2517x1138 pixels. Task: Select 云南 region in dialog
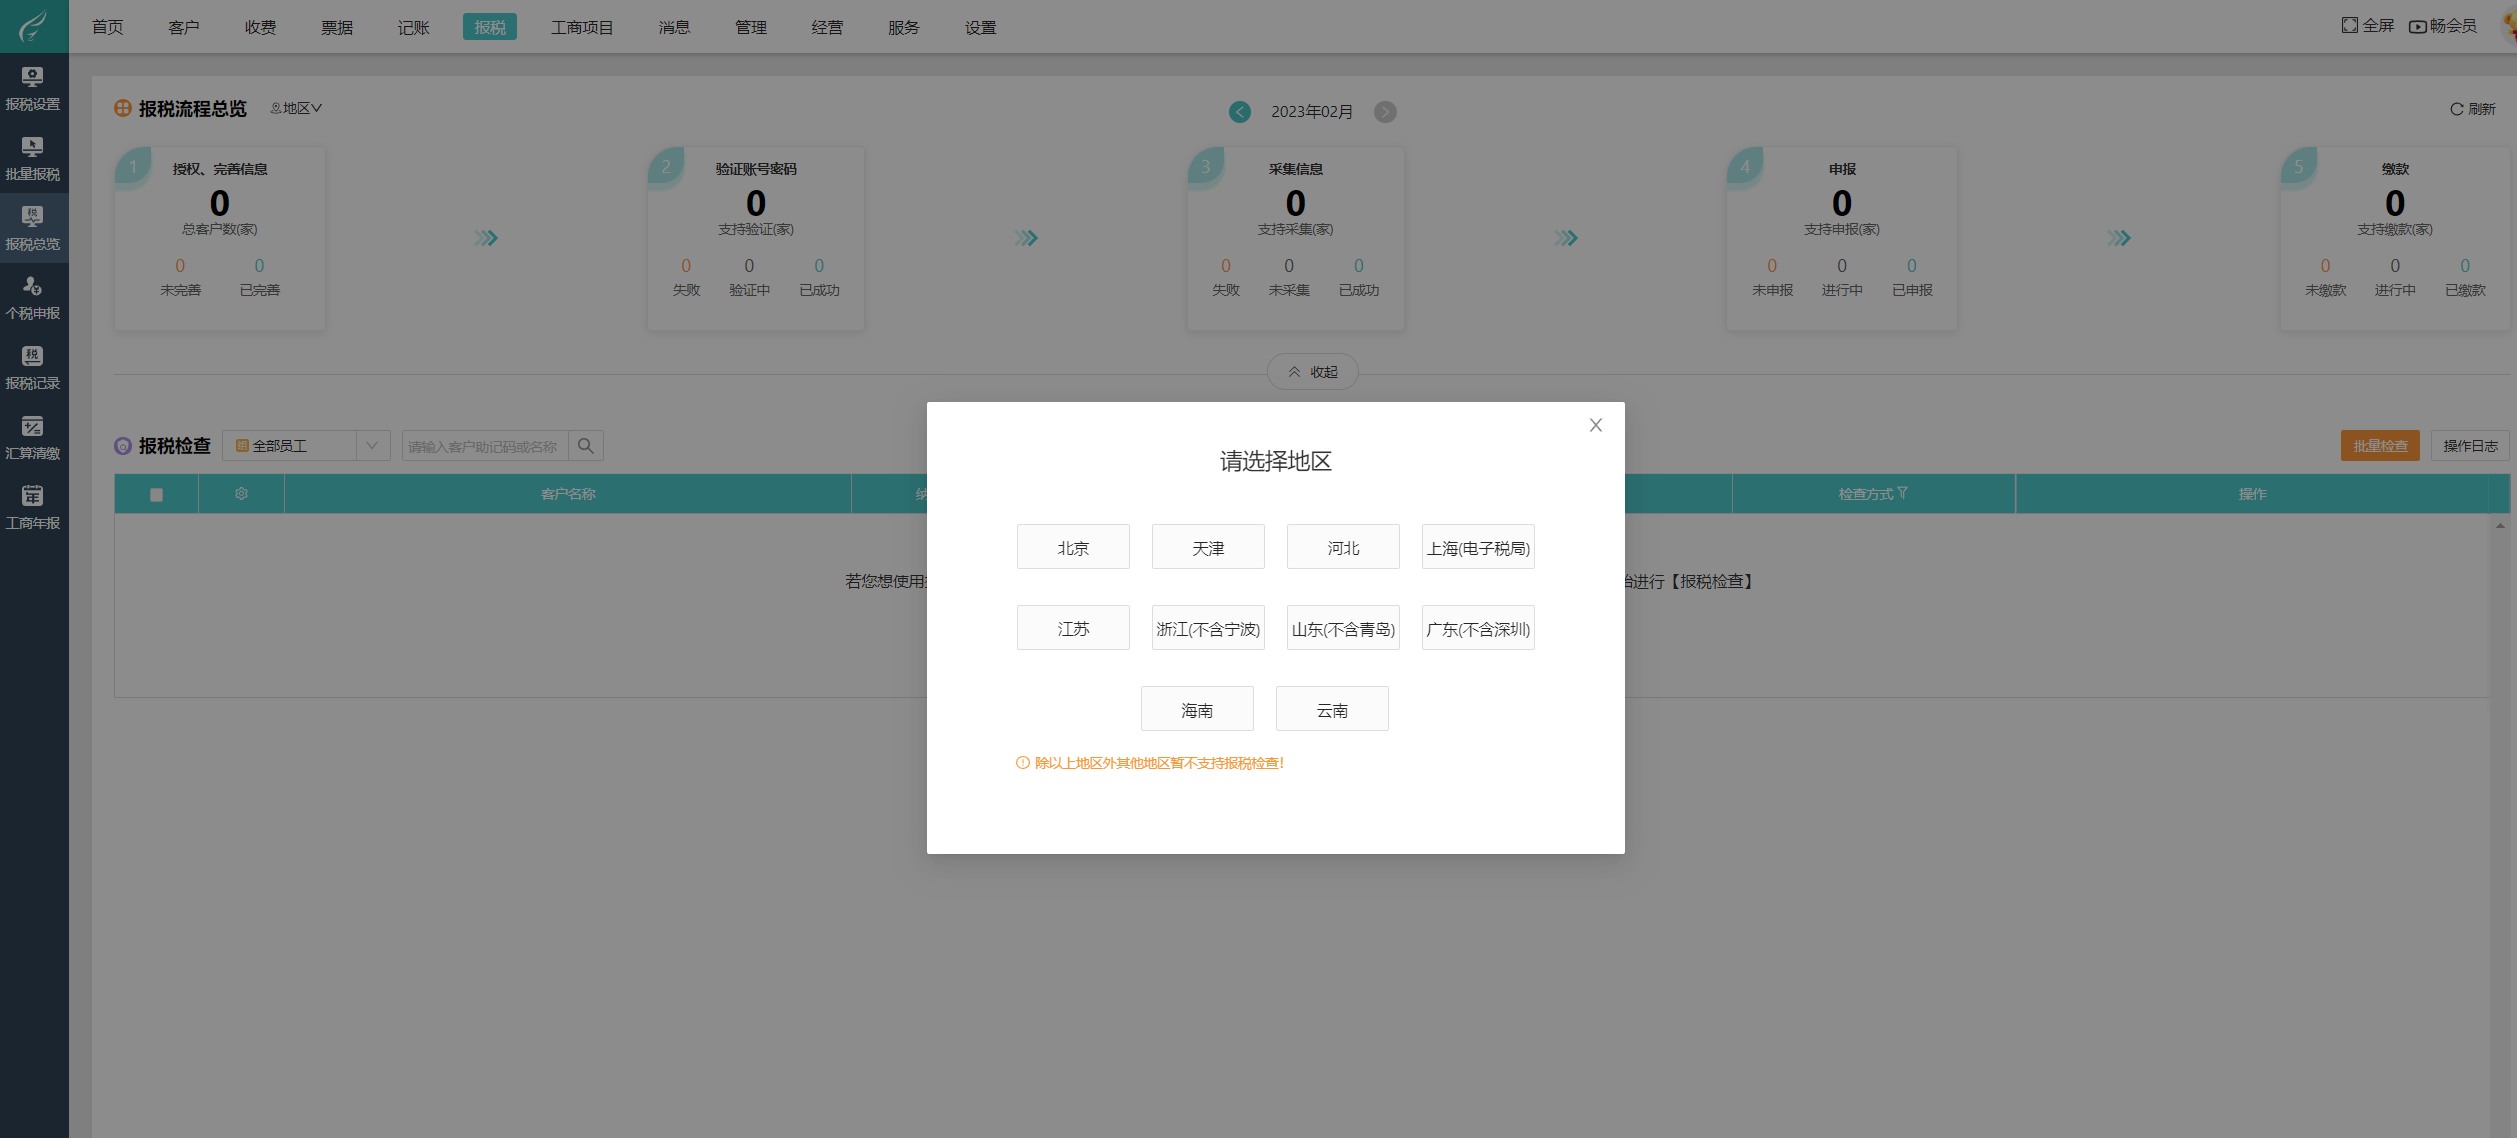tap(1332, 708)
